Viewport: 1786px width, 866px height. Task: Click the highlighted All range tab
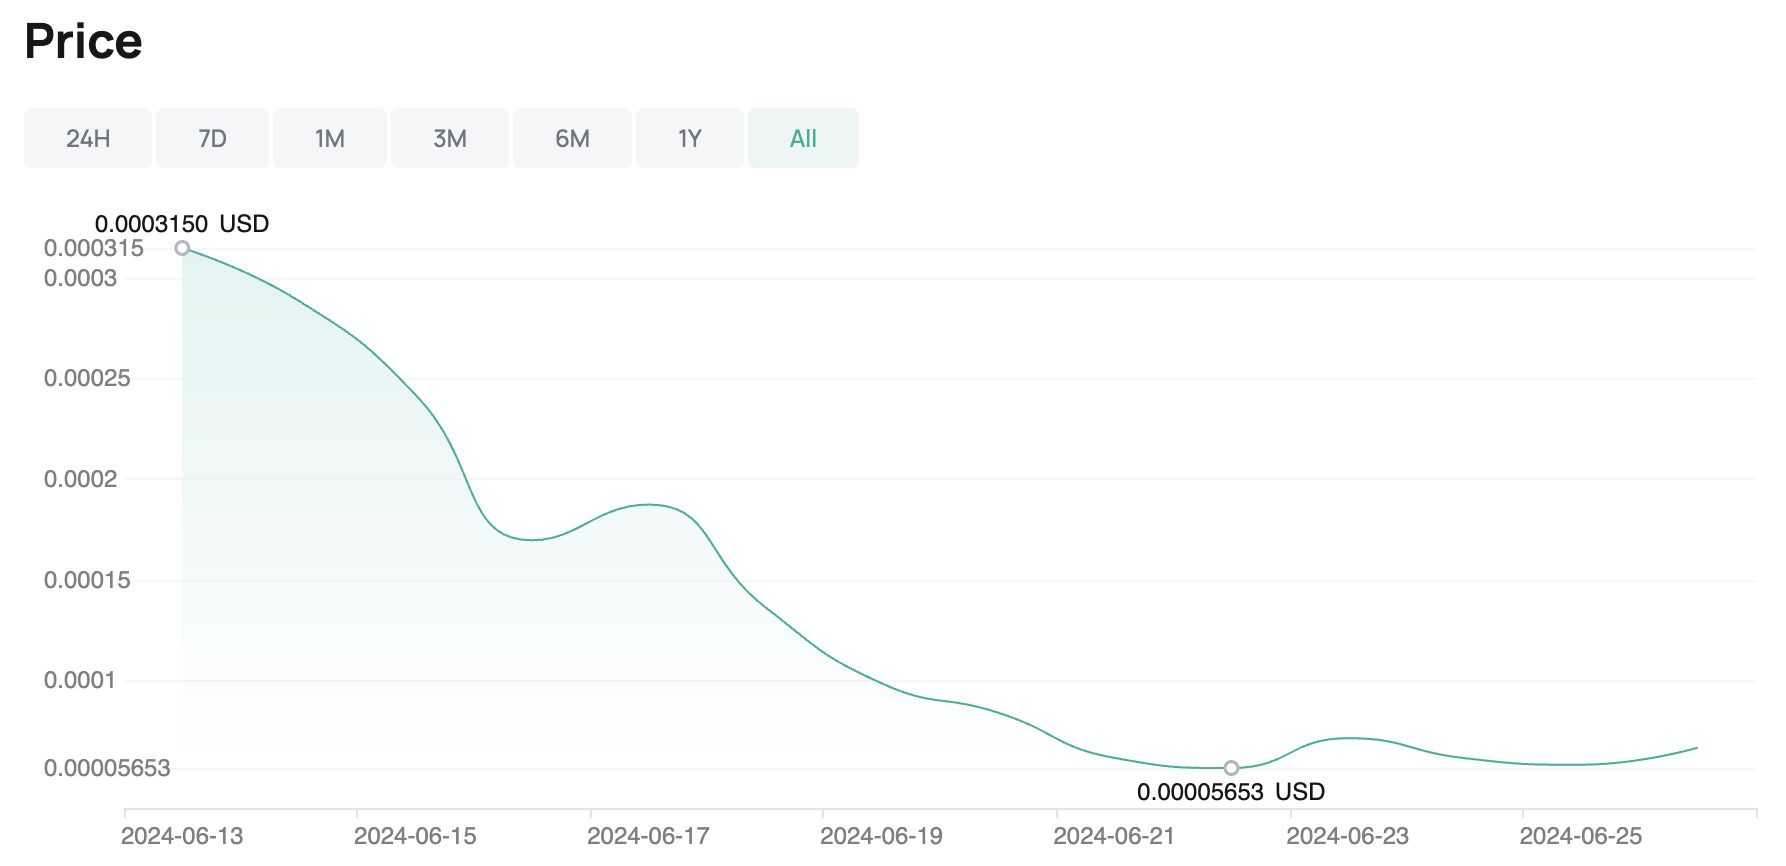point(803,138)
